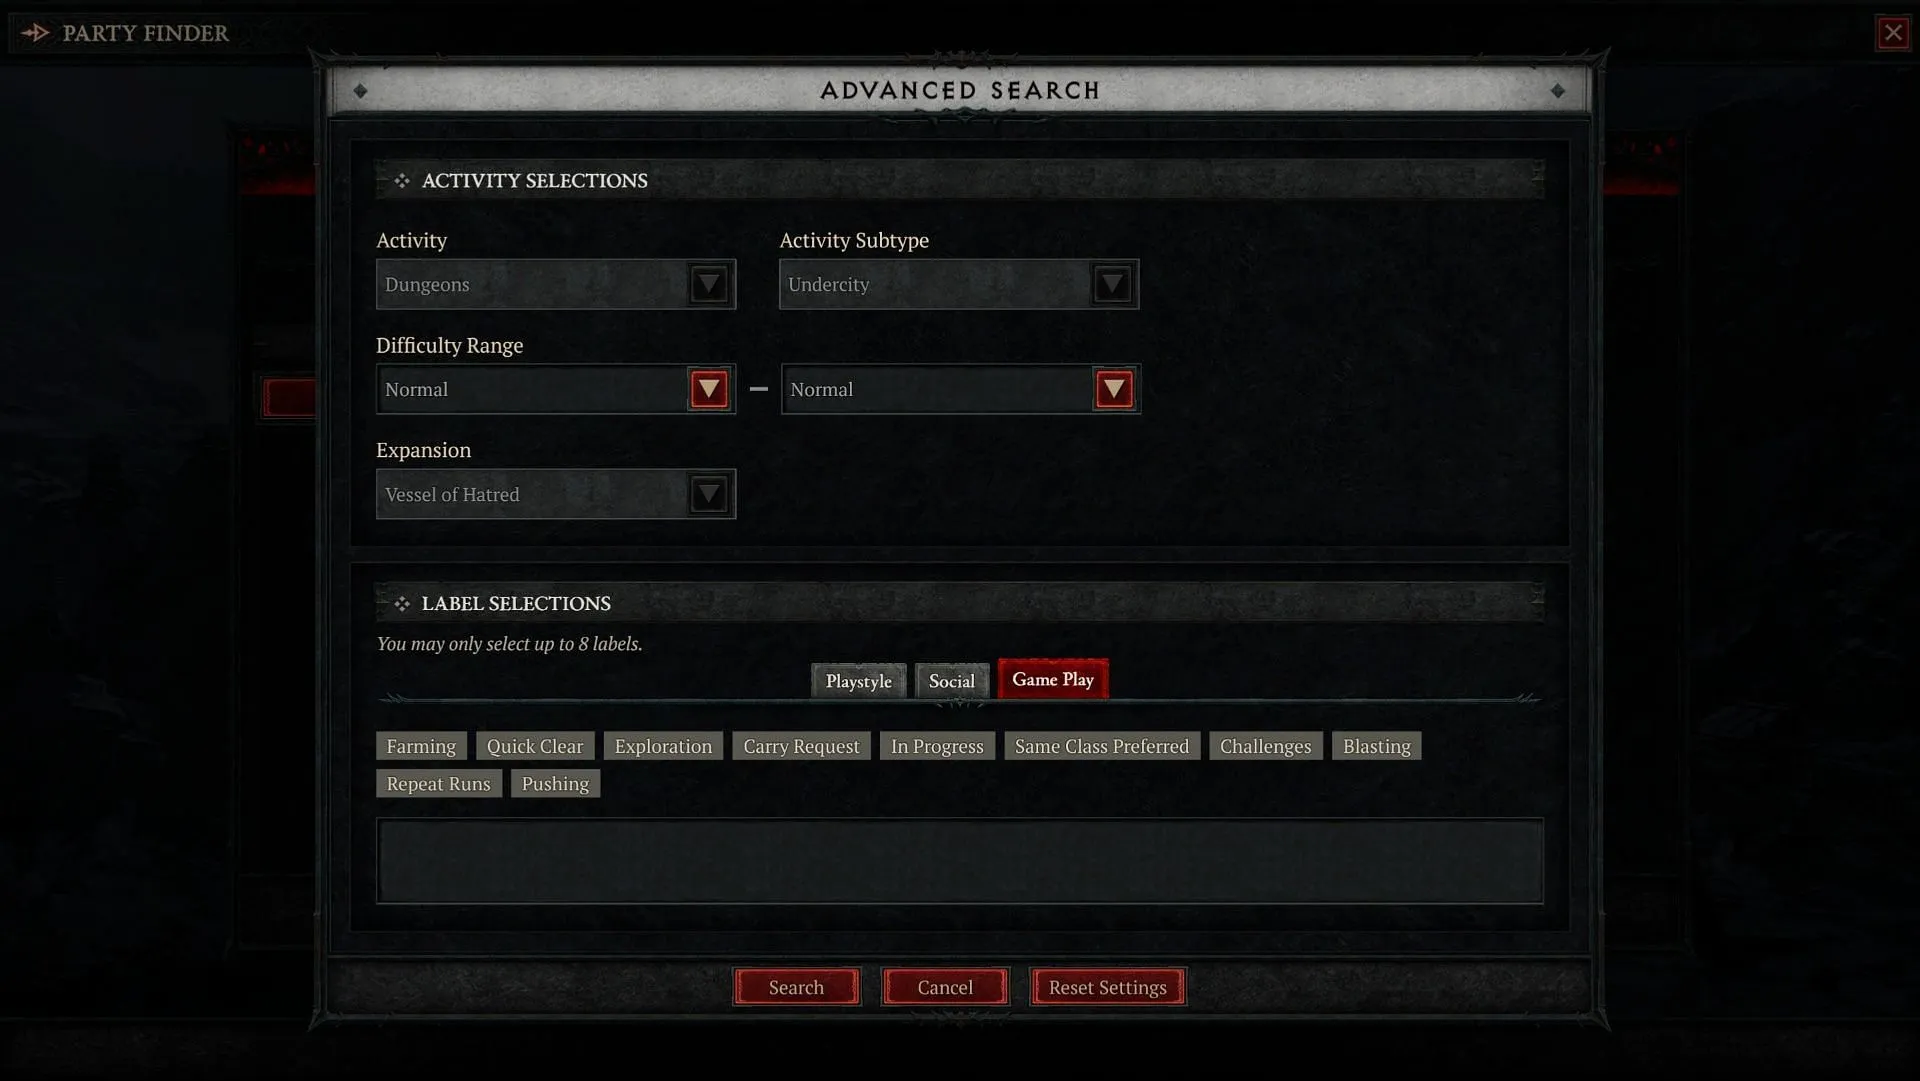
Task: Select the Game Play label toggle
Action: [x=1052, y=678]
